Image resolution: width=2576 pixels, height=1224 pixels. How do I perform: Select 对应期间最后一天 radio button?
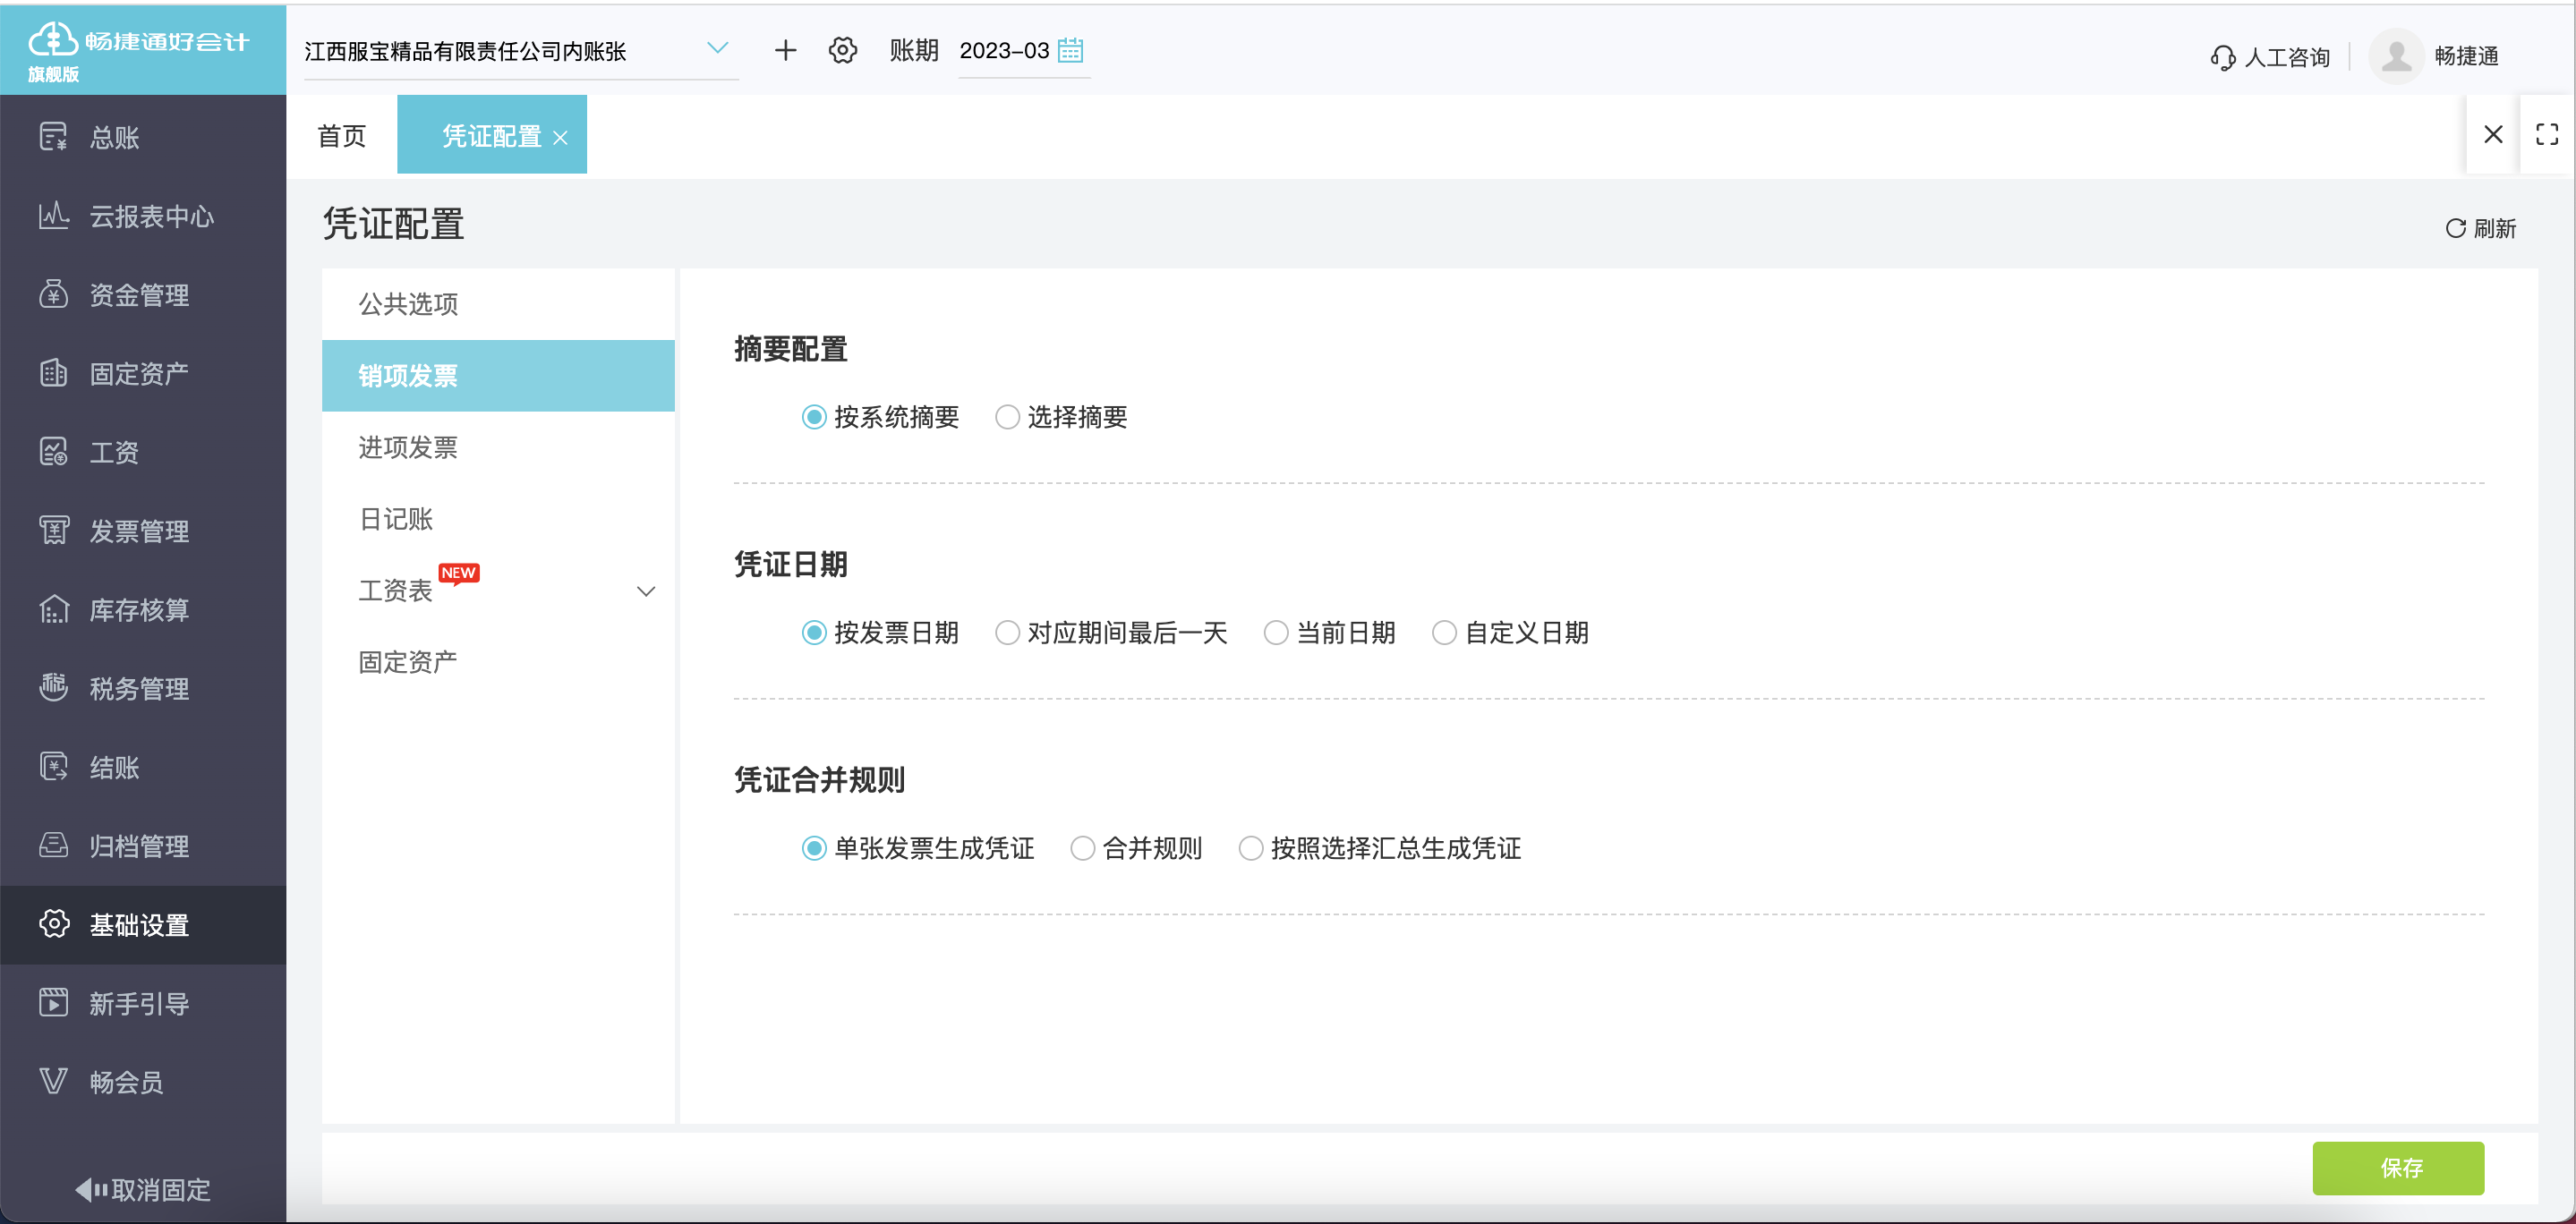coord(1007,633)
